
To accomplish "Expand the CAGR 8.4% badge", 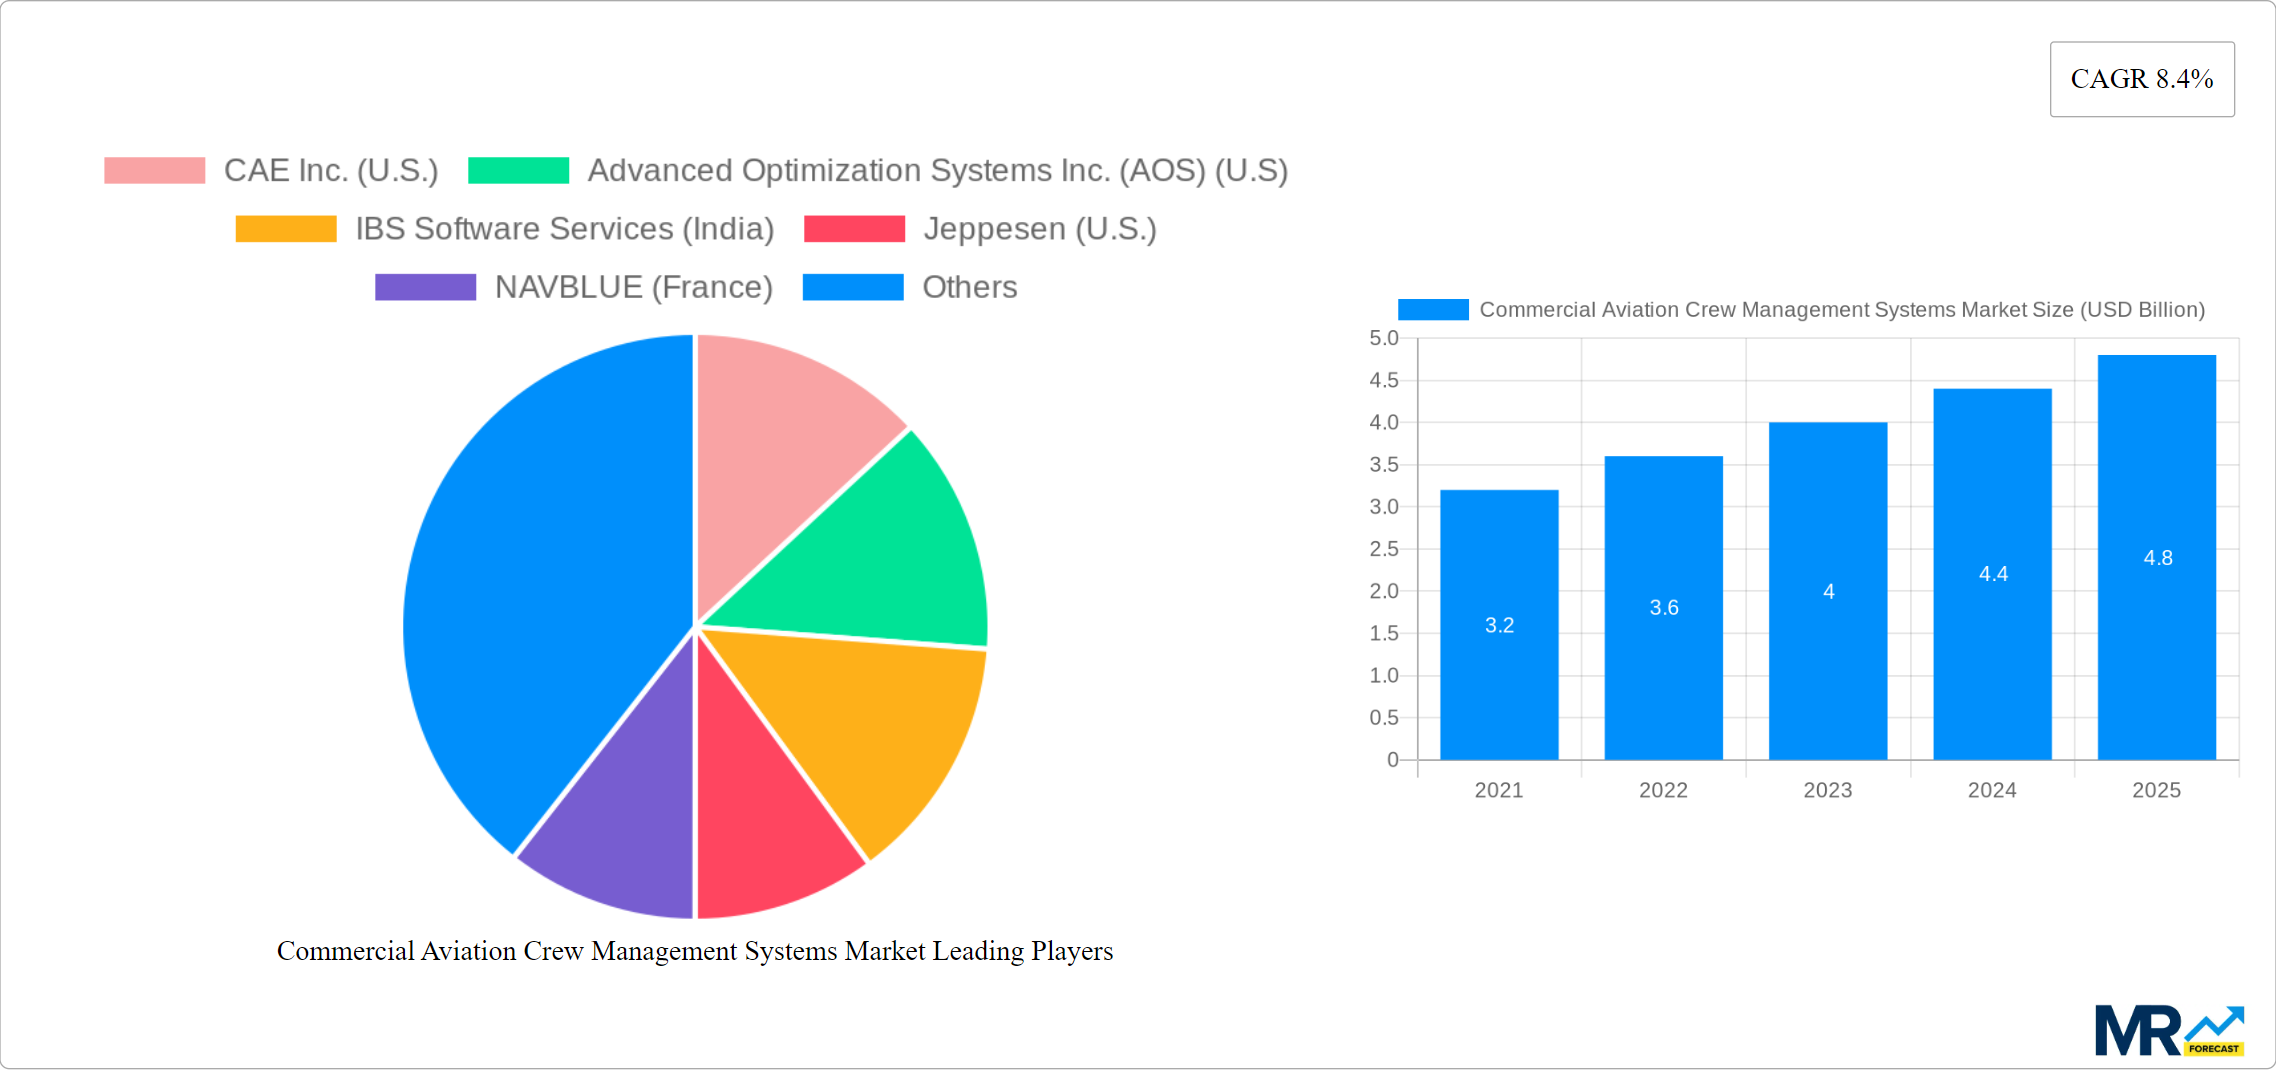I will pos(2141,79).
